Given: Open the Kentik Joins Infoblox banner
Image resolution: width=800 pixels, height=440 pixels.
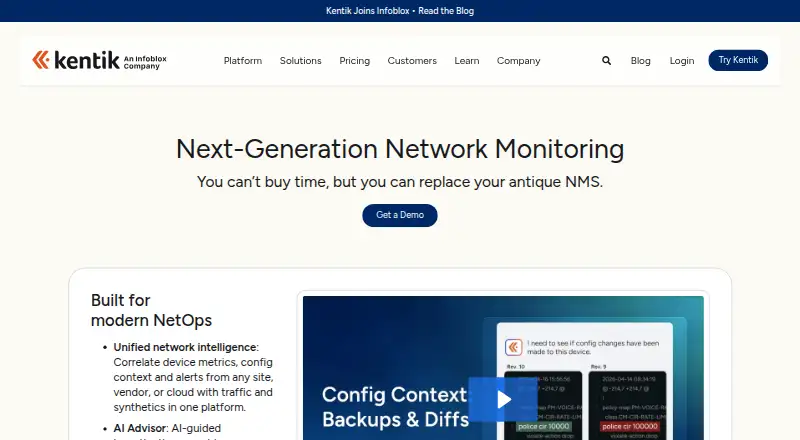Looking at the screenshot, I should (x=400, y=11).
